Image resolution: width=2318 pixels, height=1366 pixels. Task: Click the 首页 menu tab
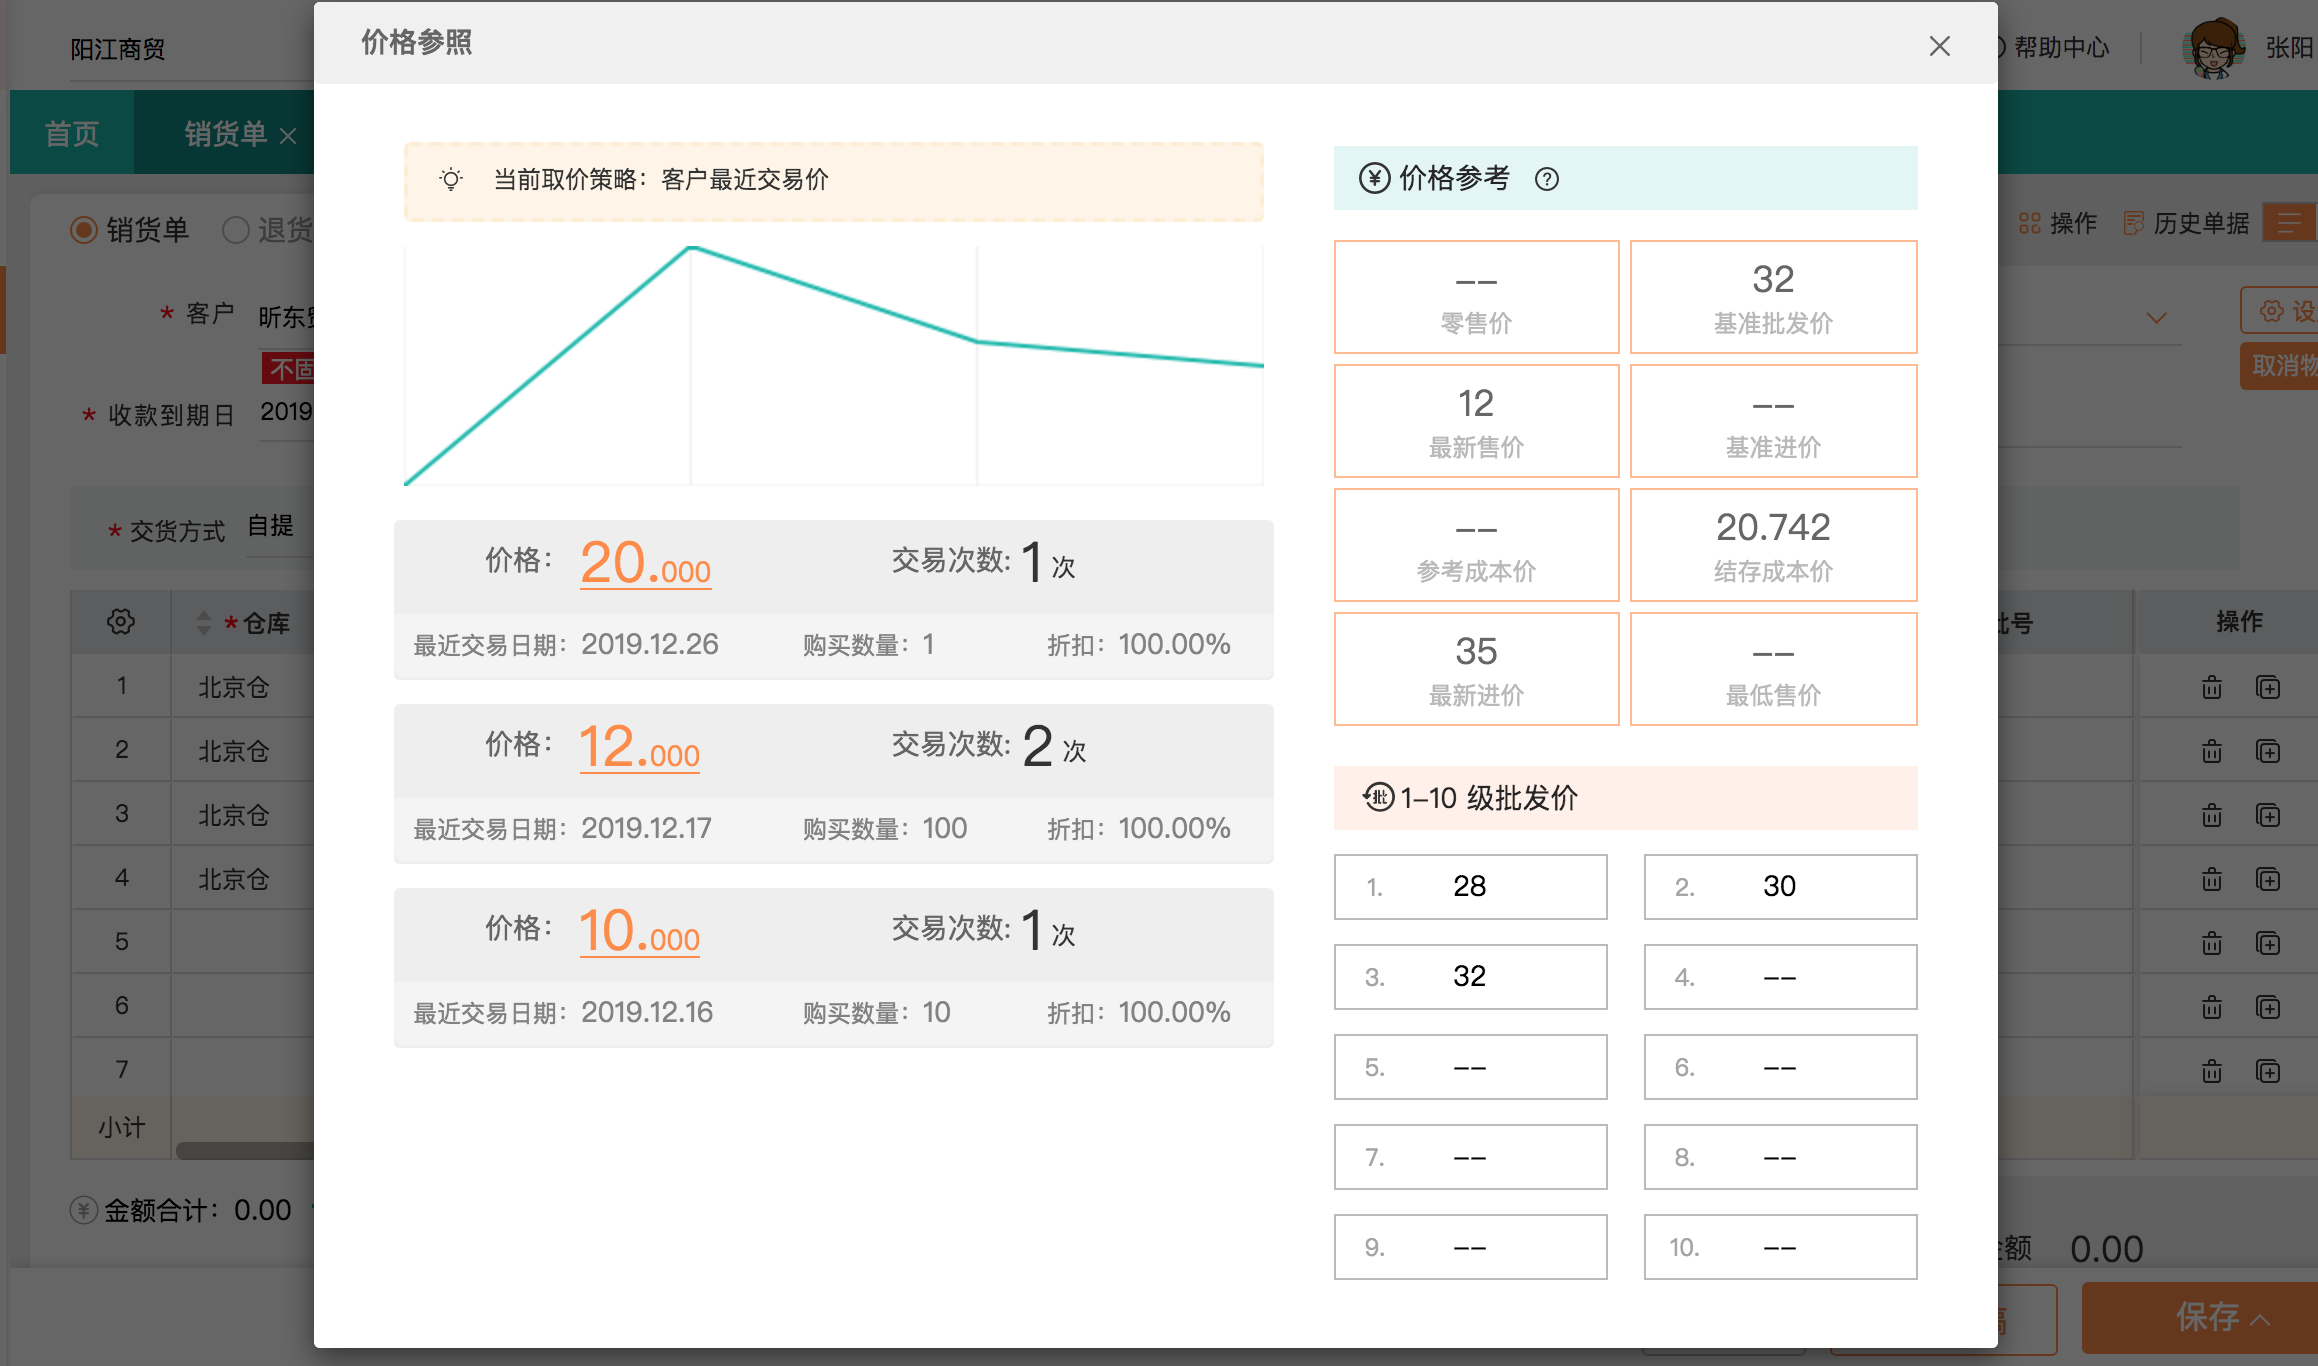[72, 135]
